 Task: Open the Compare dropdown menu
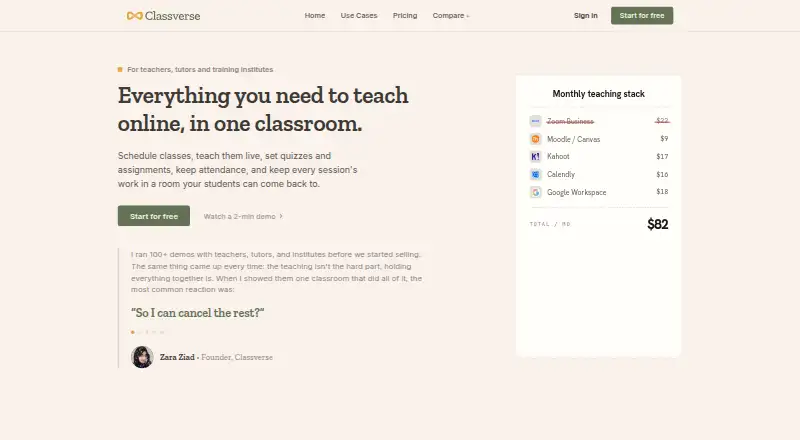(x=451, y=16)
